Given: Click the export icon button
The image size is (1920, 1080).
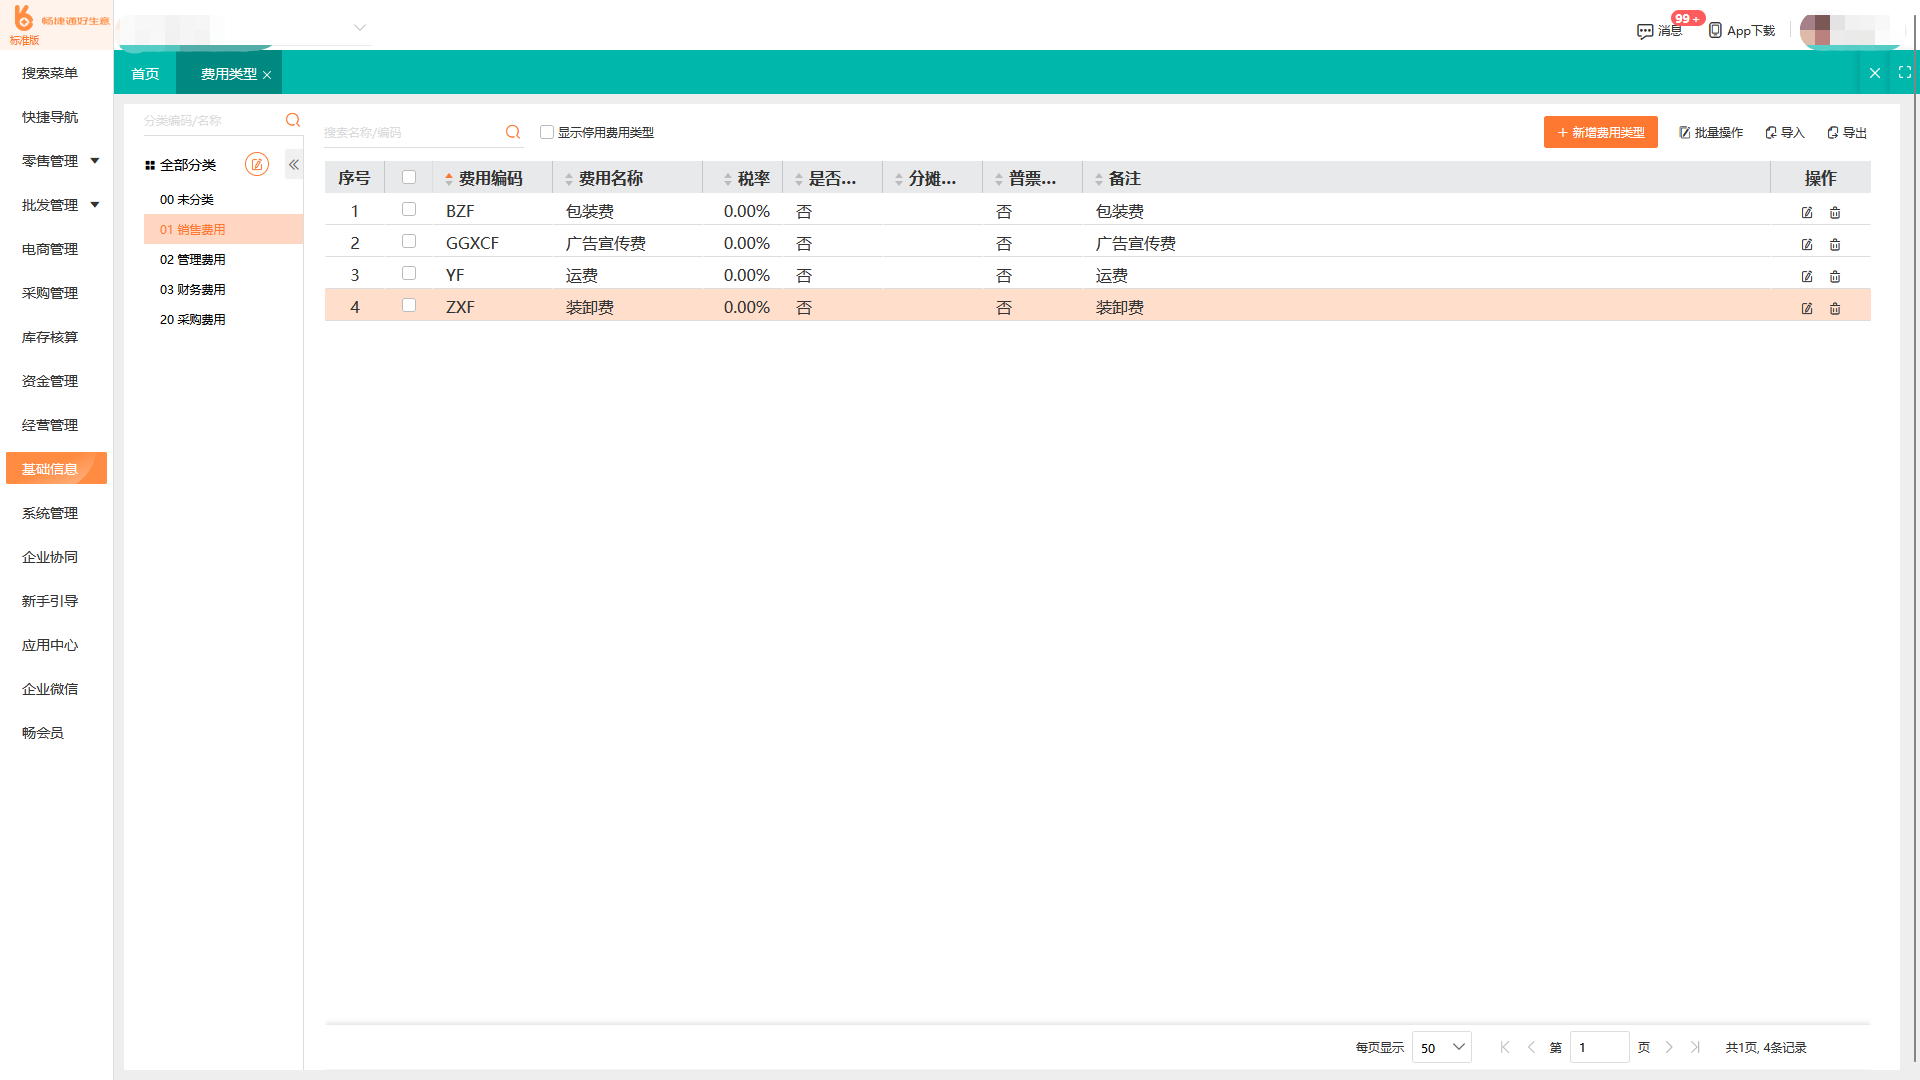Looking at the screenshot, I should 1846,131.
